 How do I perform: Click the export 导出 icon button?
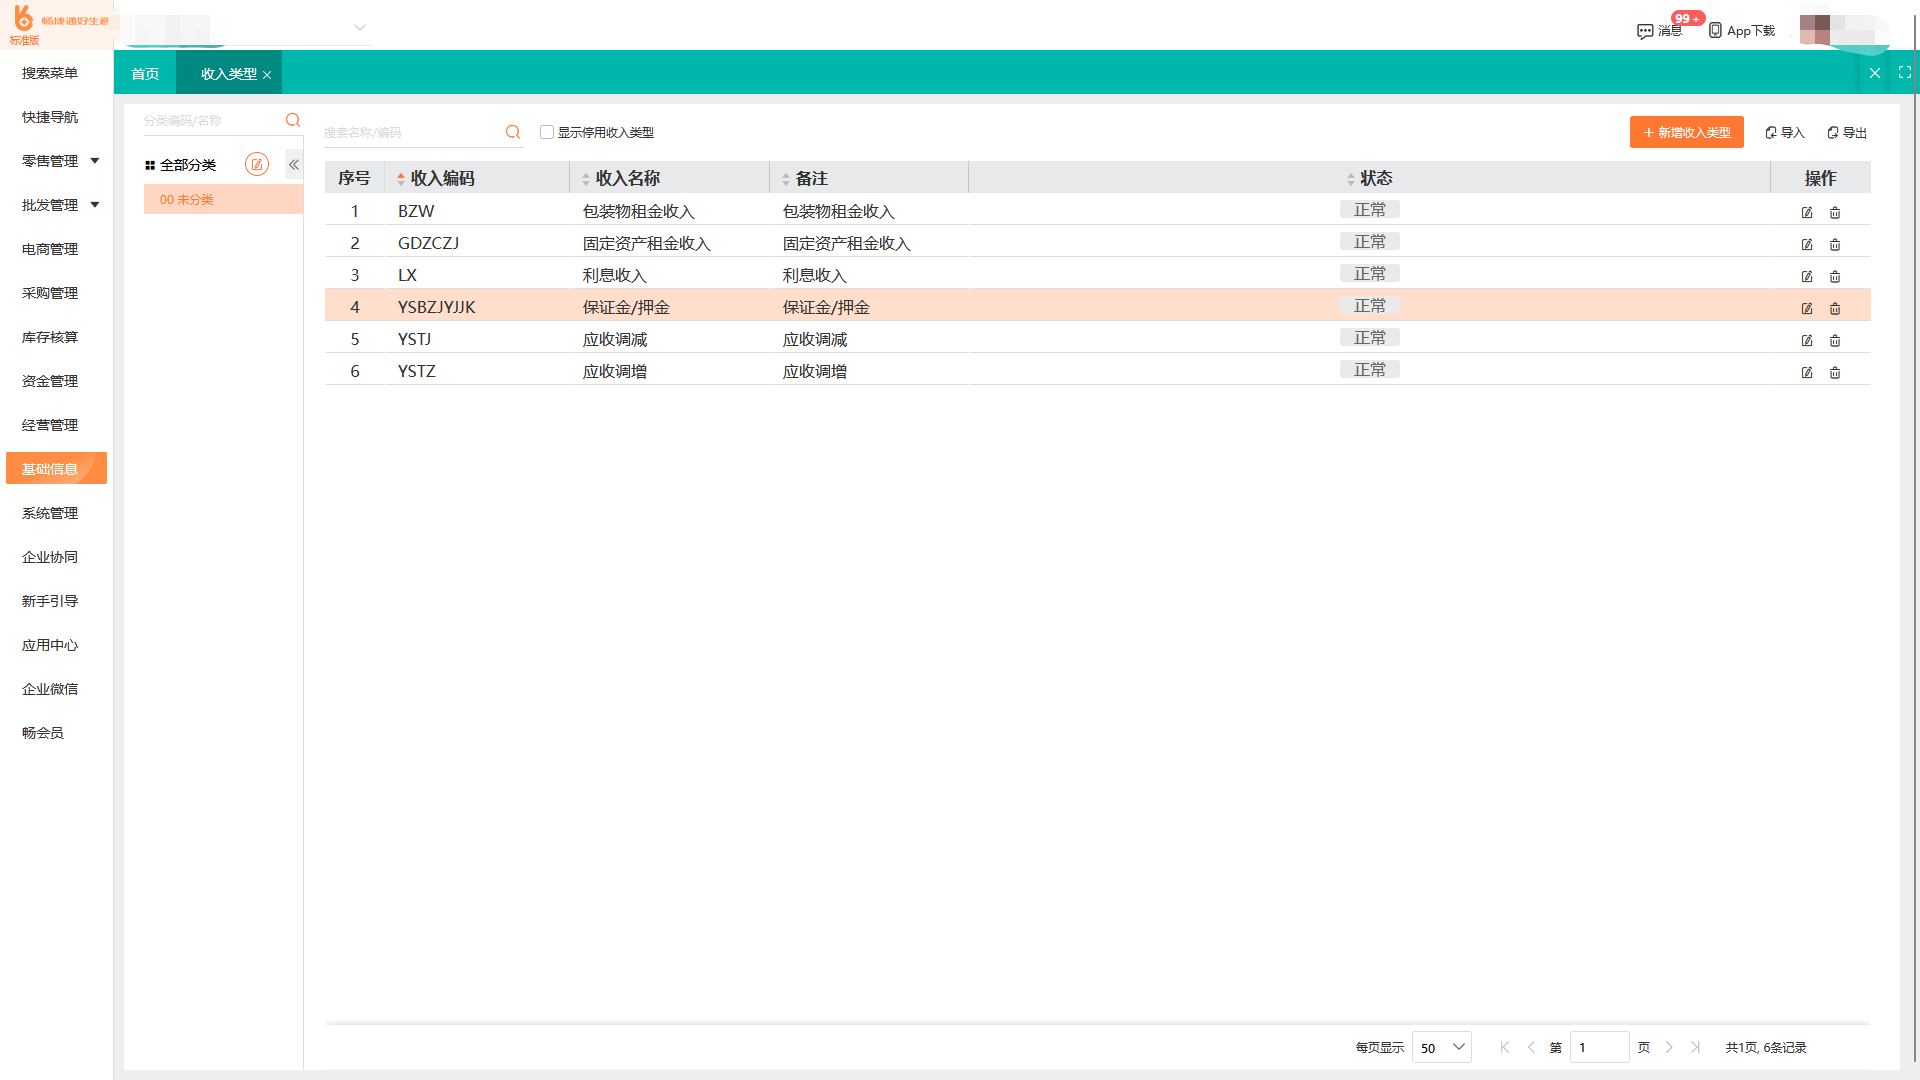(1846, 132)
